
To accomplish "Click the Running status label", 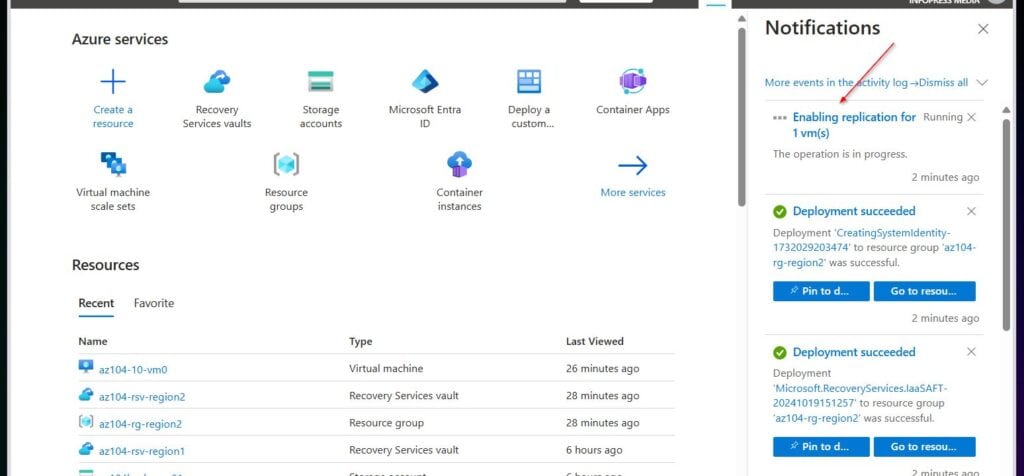I will (x=942, y=118).
